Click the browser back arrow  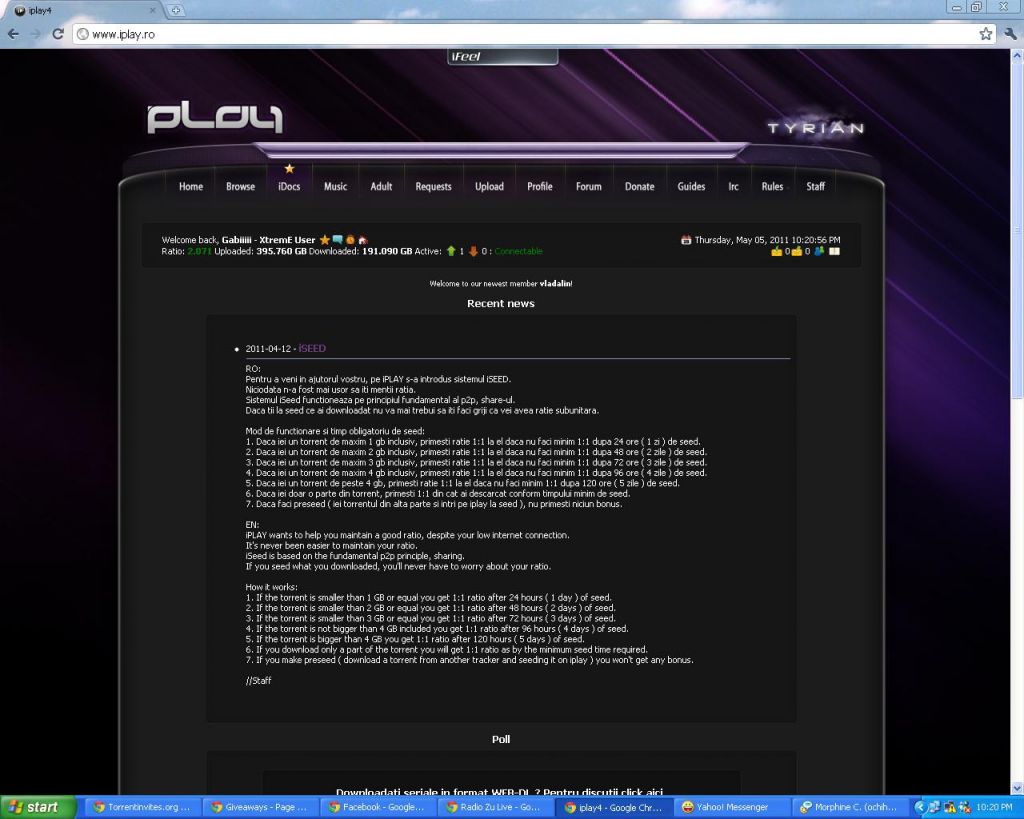click(x=12, y=33)
